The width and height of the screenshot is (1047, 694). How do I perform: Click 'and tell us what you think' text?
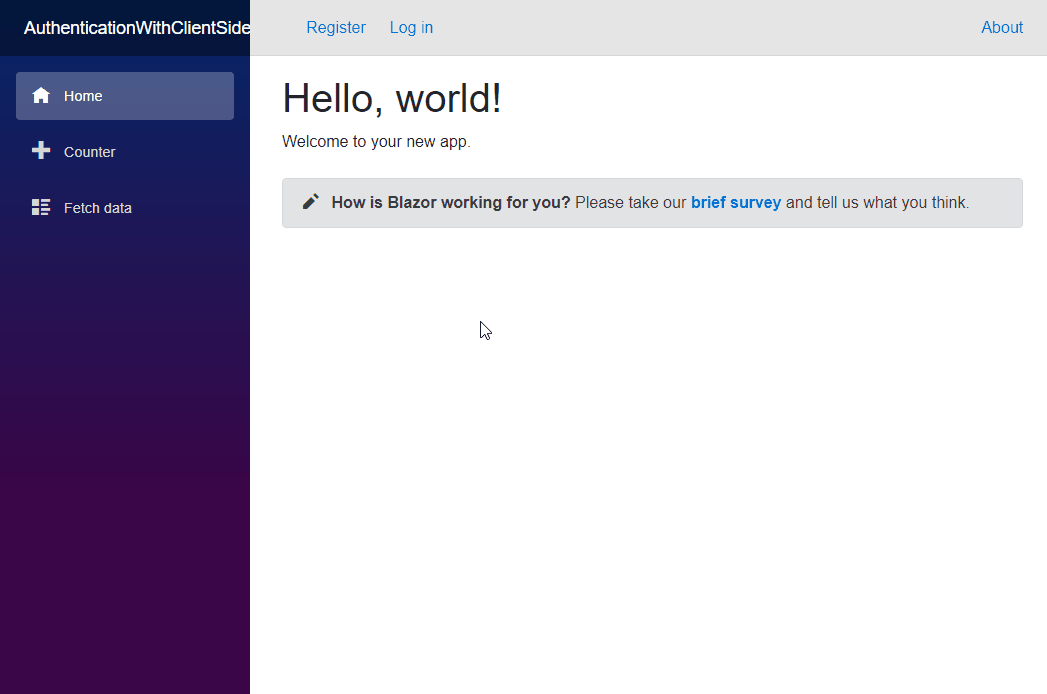click(x=877, y=203)
